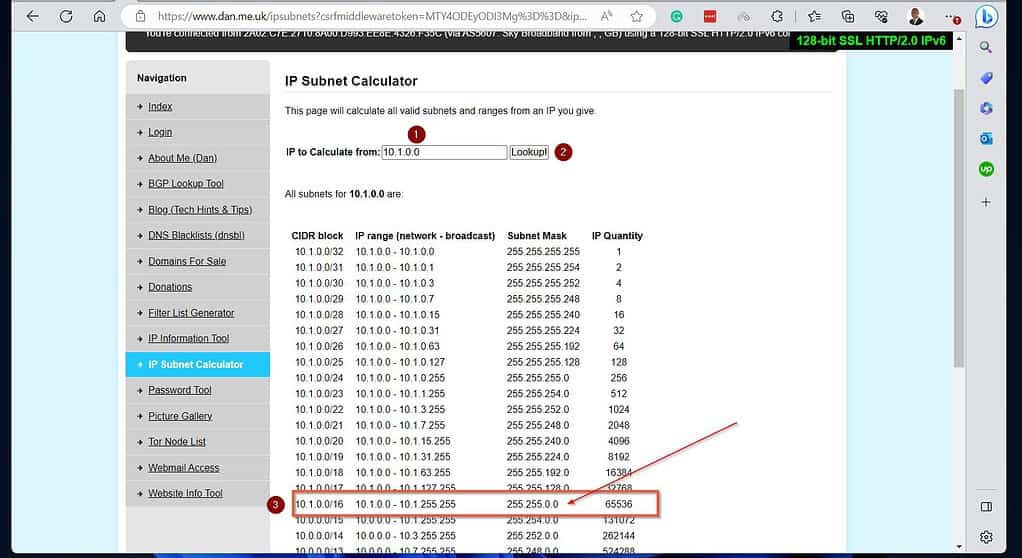Select the IP quantity 65536 cell

(619, 505)
